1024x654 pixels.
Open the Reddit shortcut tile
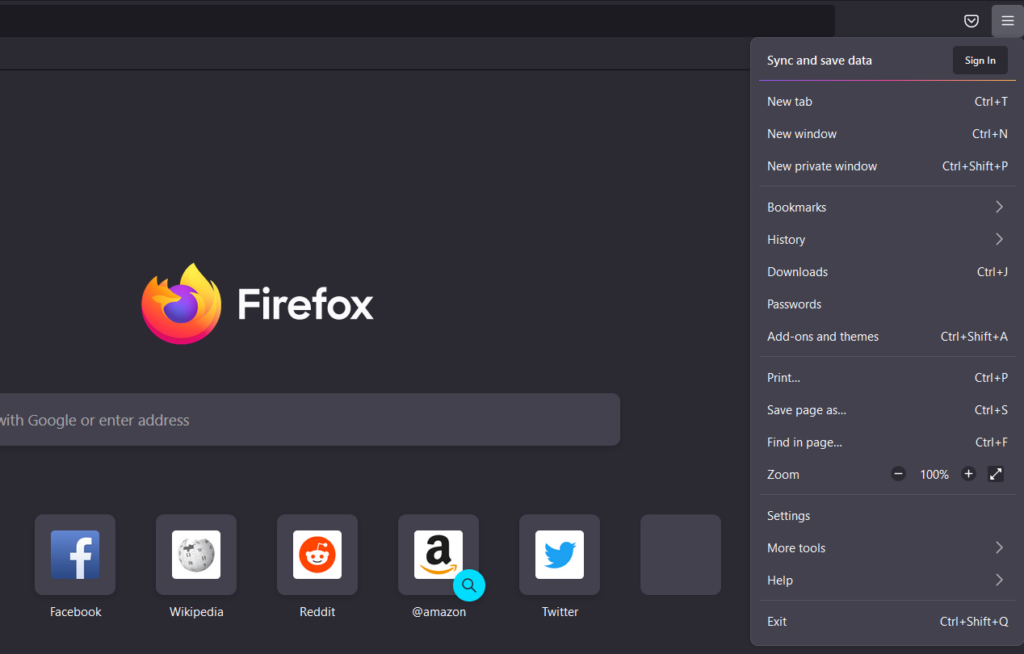pos(317,555)
